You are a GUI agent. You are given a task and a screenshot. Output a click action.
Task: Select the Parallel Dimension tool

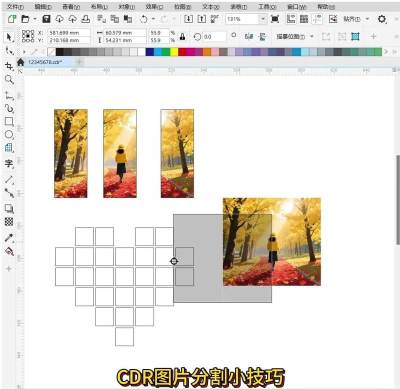pos(9,180)
